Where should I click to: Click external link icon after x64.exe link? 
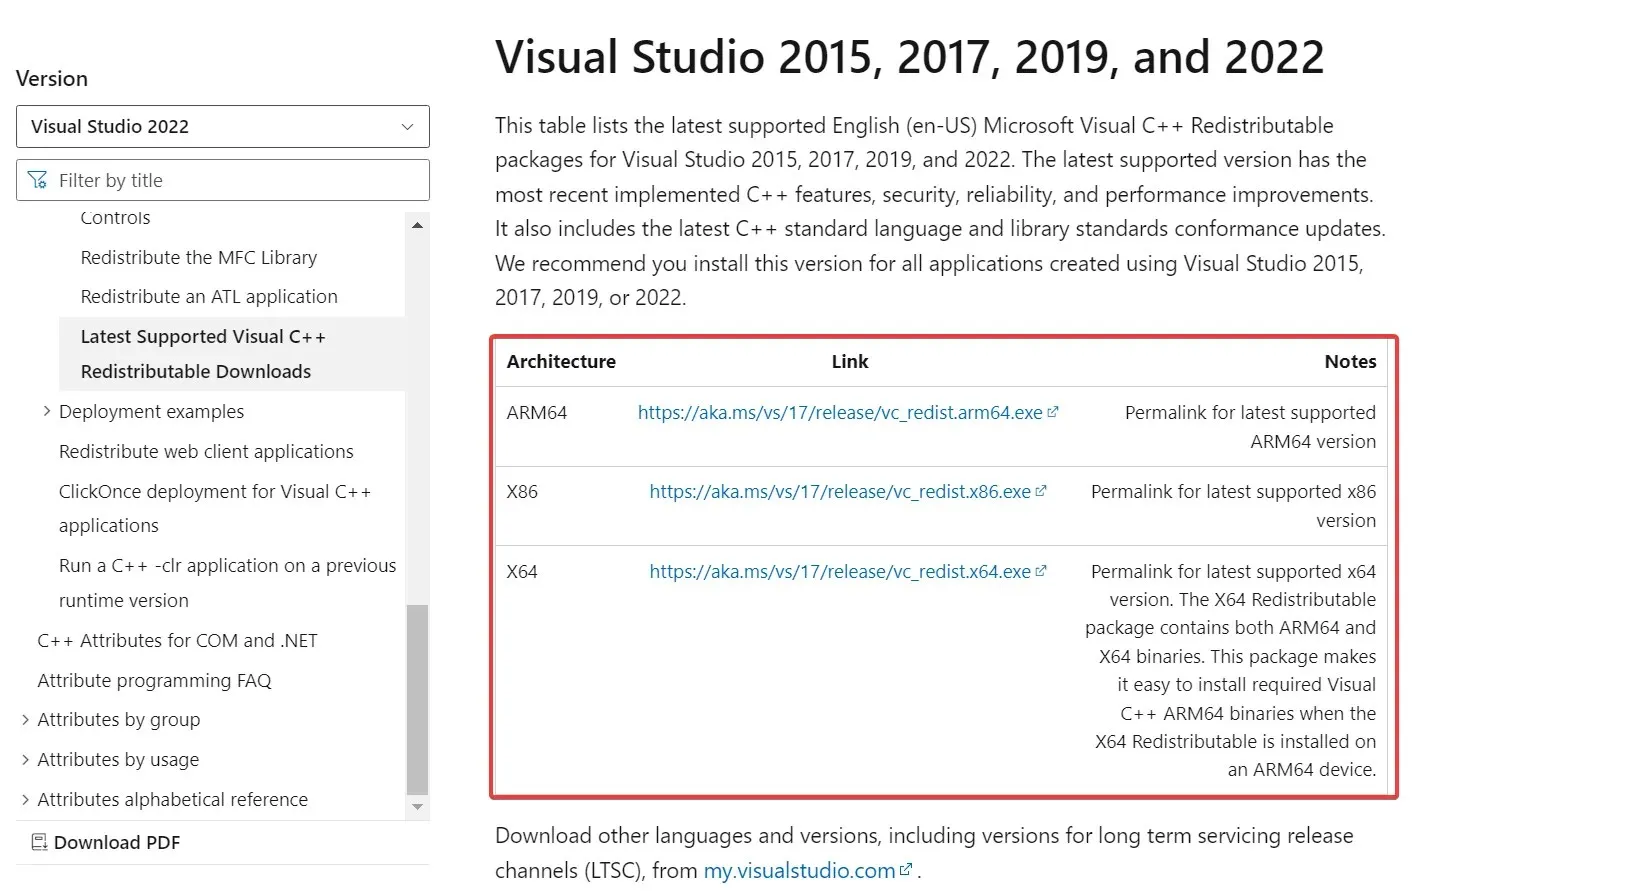tap(1041, 570)
